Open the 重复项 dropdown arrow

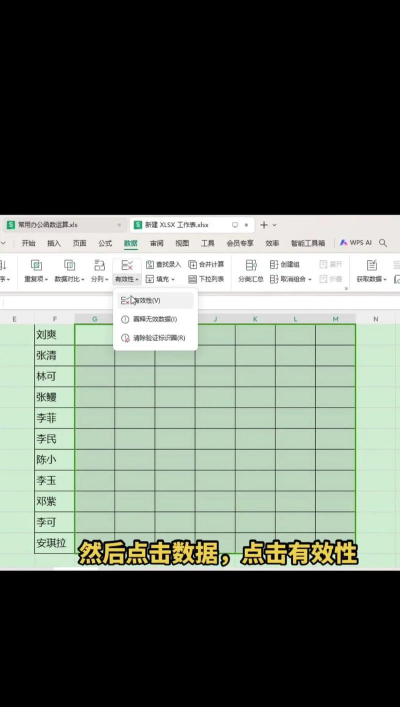click(x=46, y=280)
